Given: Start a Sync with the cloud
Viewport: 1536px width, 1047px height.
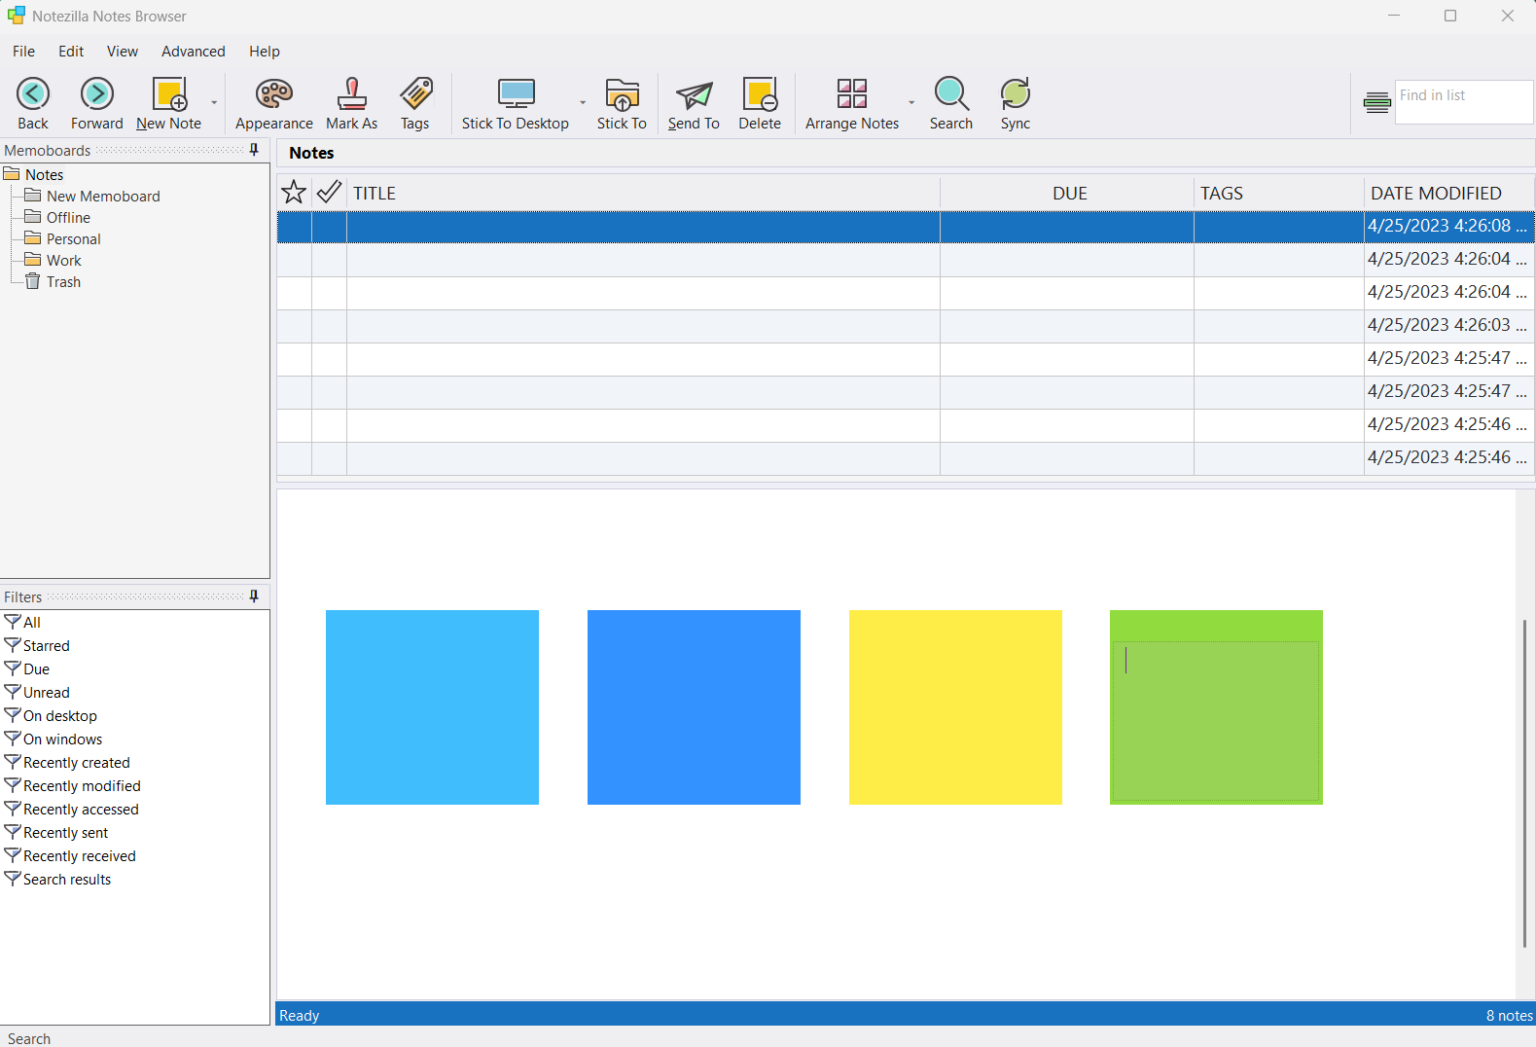Looking at the screenshot, I should coord(1015,103).
